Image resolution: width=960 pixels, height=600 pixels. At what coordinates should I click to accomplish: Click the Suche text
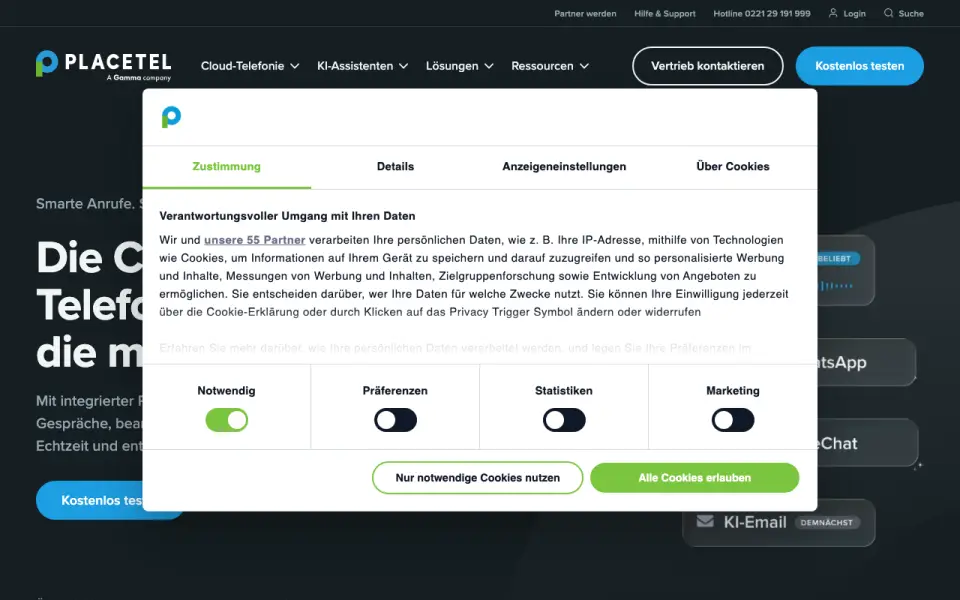(911, 13)
